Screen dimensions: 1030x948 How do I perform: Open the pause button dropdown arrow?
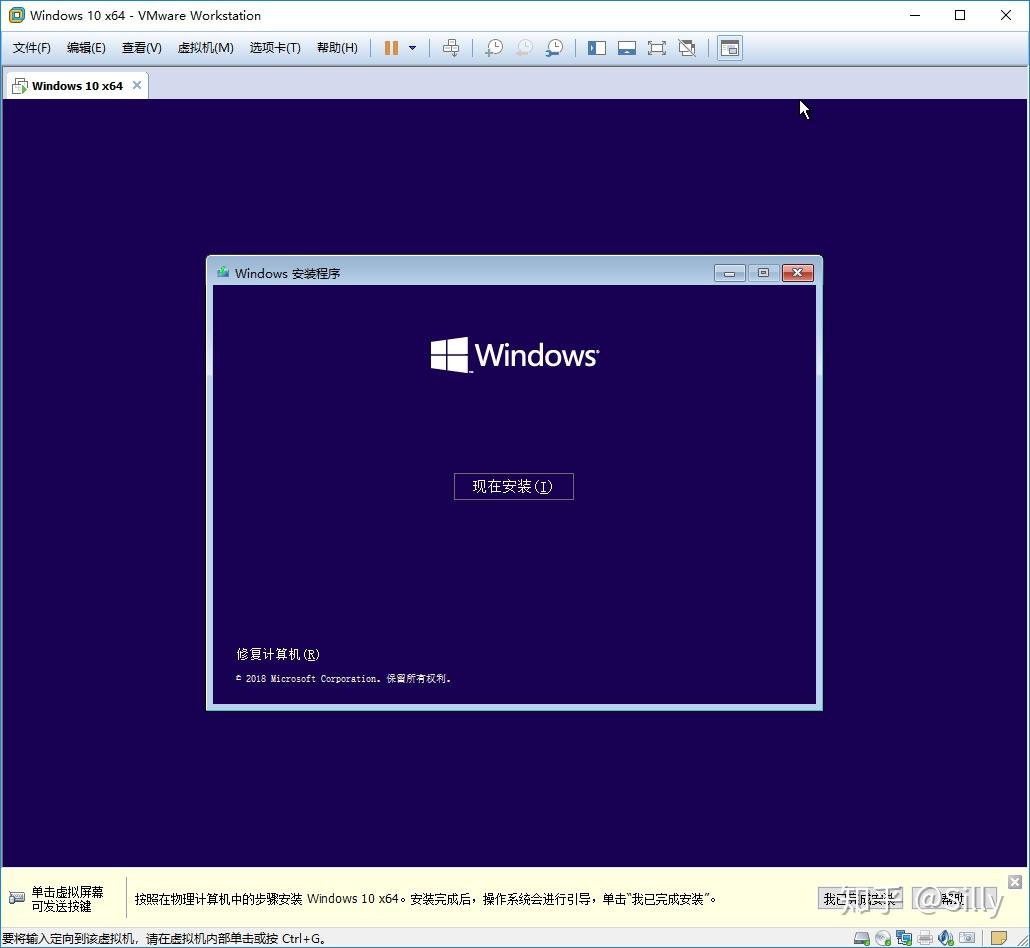(412, 48)
